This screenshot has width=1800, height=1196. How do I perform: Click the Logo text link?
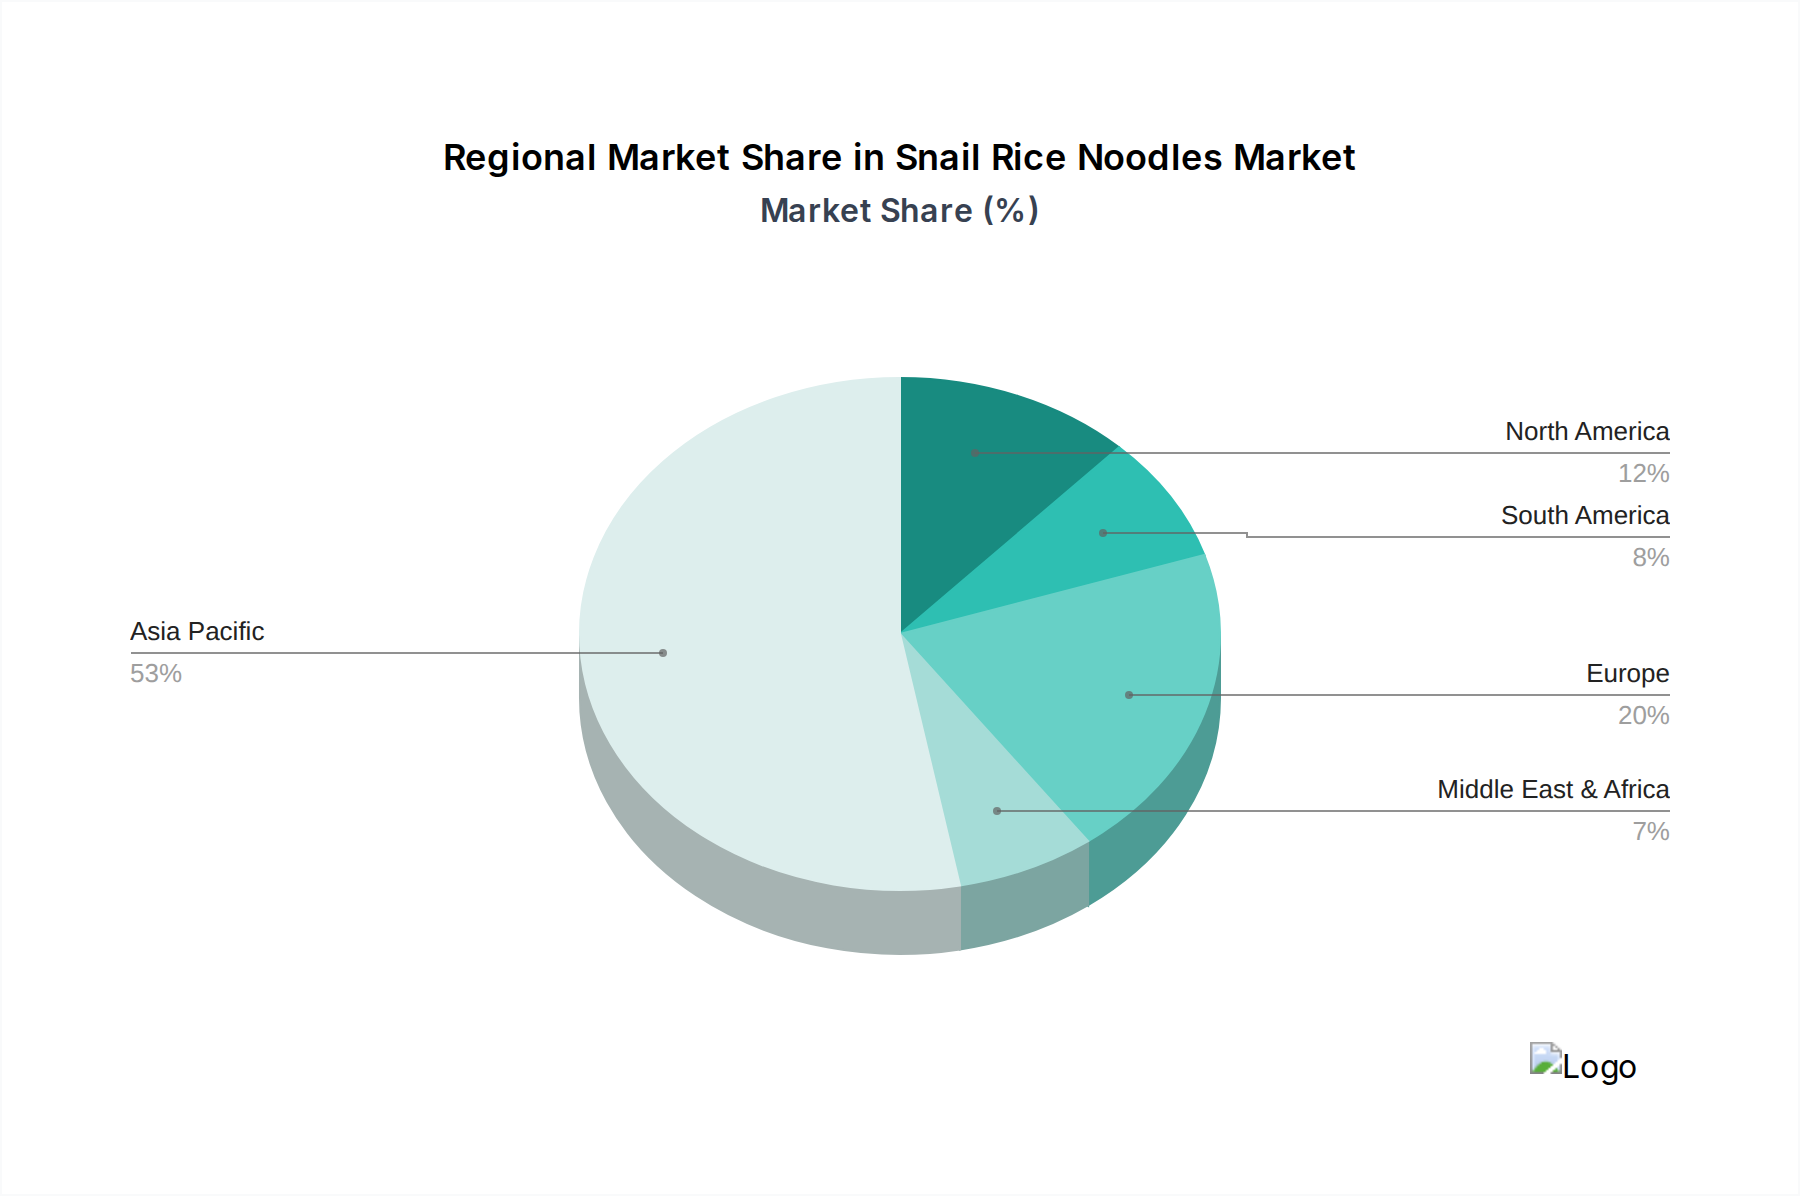[1600, 1067]
